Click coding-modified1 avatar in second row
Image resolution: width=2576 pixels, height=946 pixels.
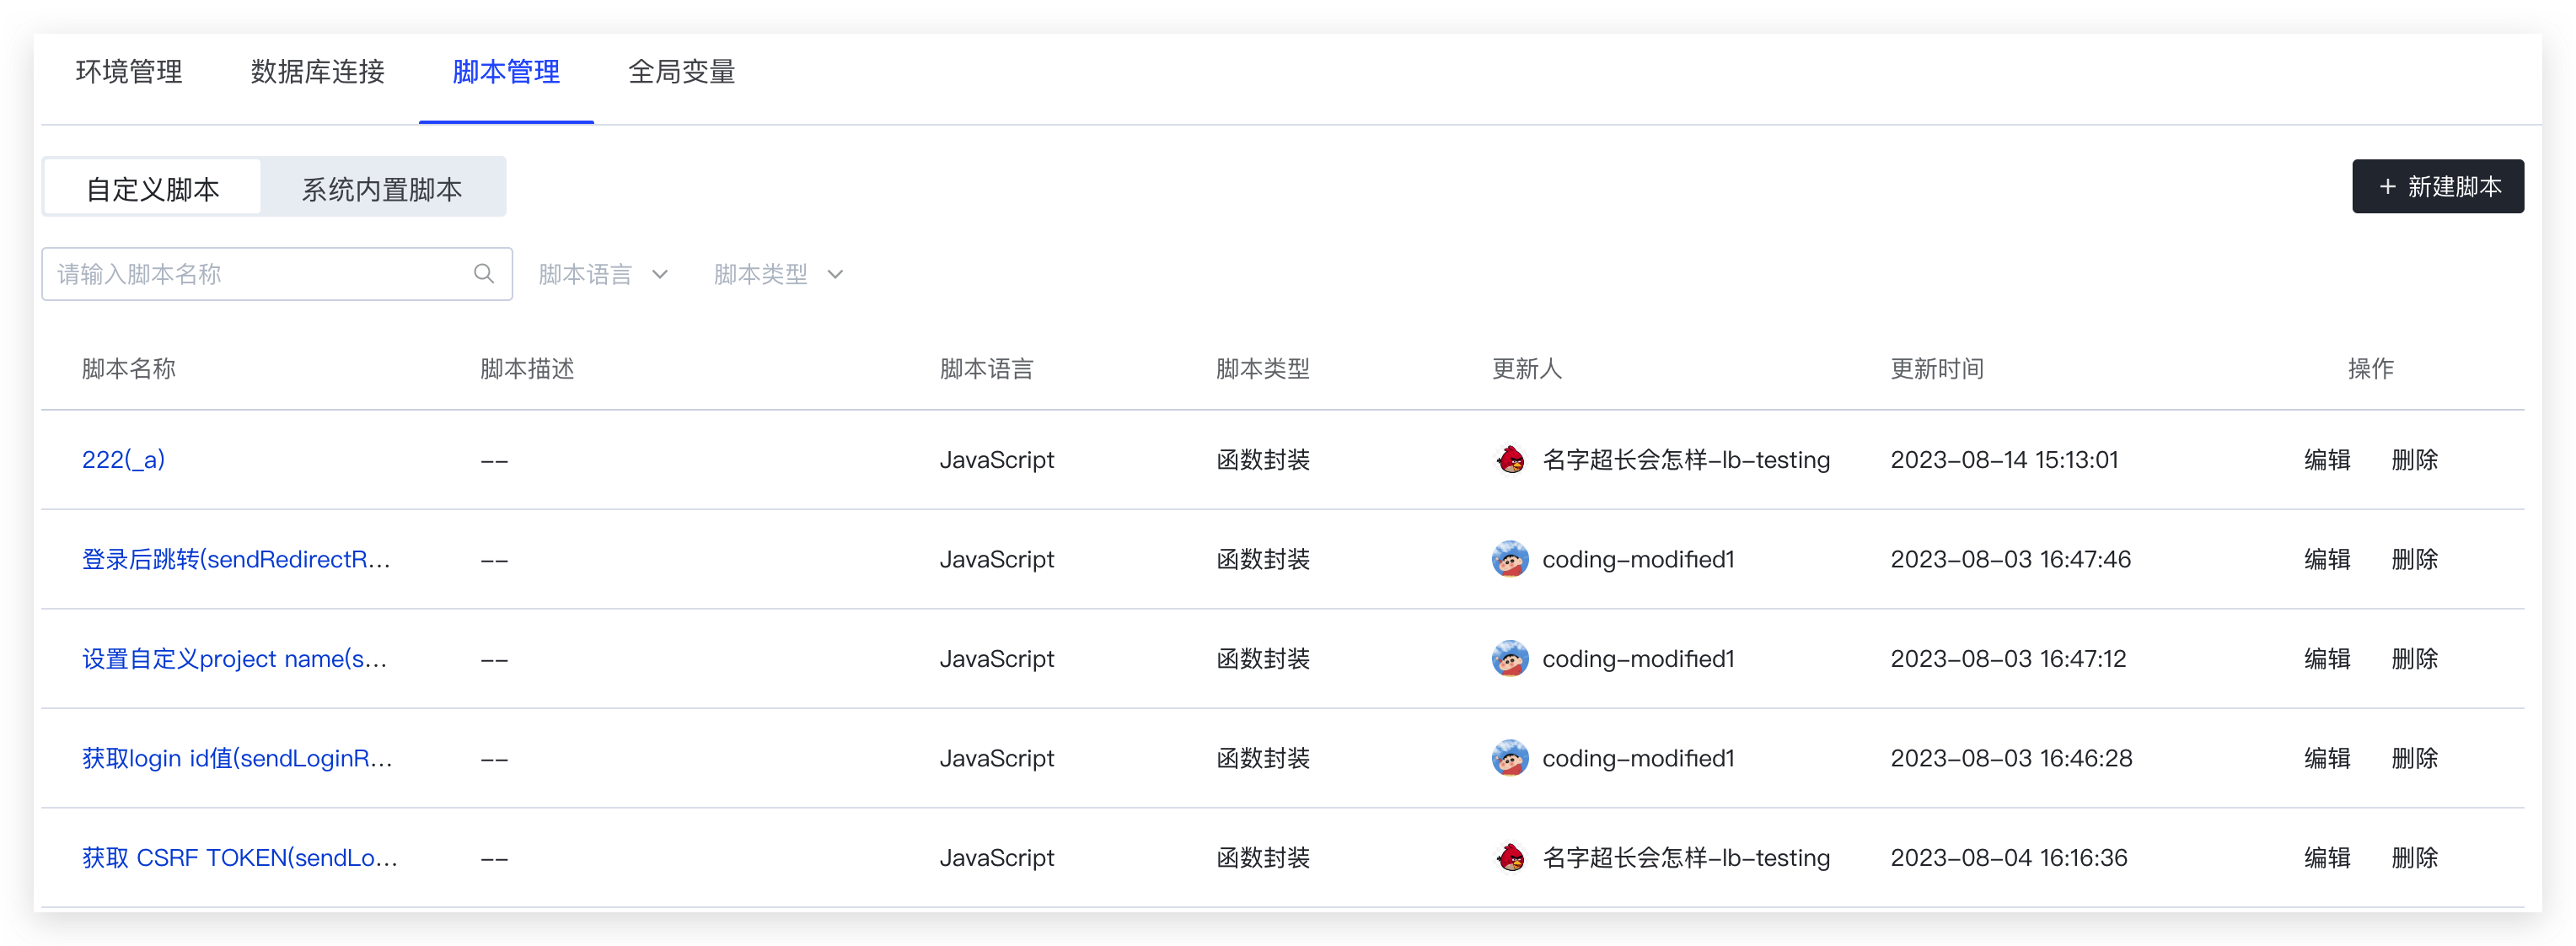pyautogui.click(x=1510, y=559)
